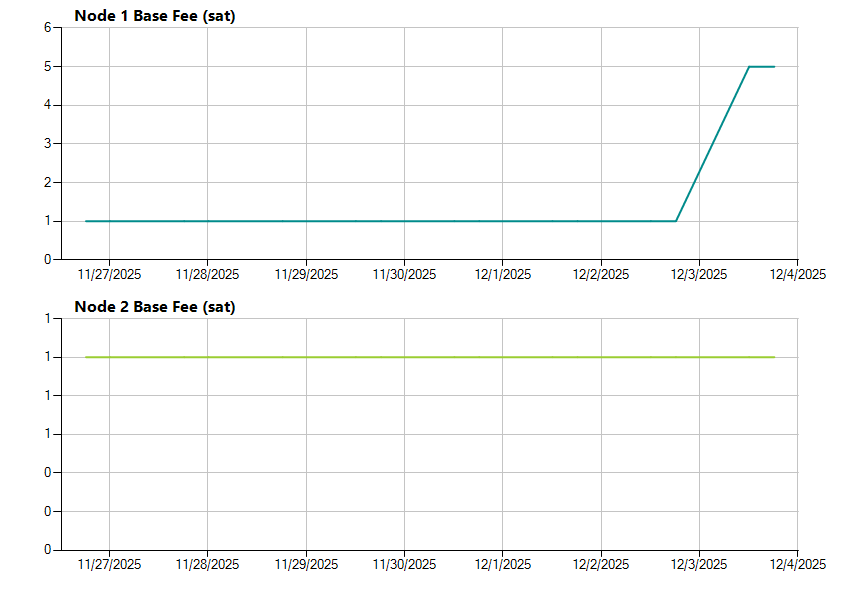Select 11/29/2025 on the Node 1 x-axis

click(306, 274)
